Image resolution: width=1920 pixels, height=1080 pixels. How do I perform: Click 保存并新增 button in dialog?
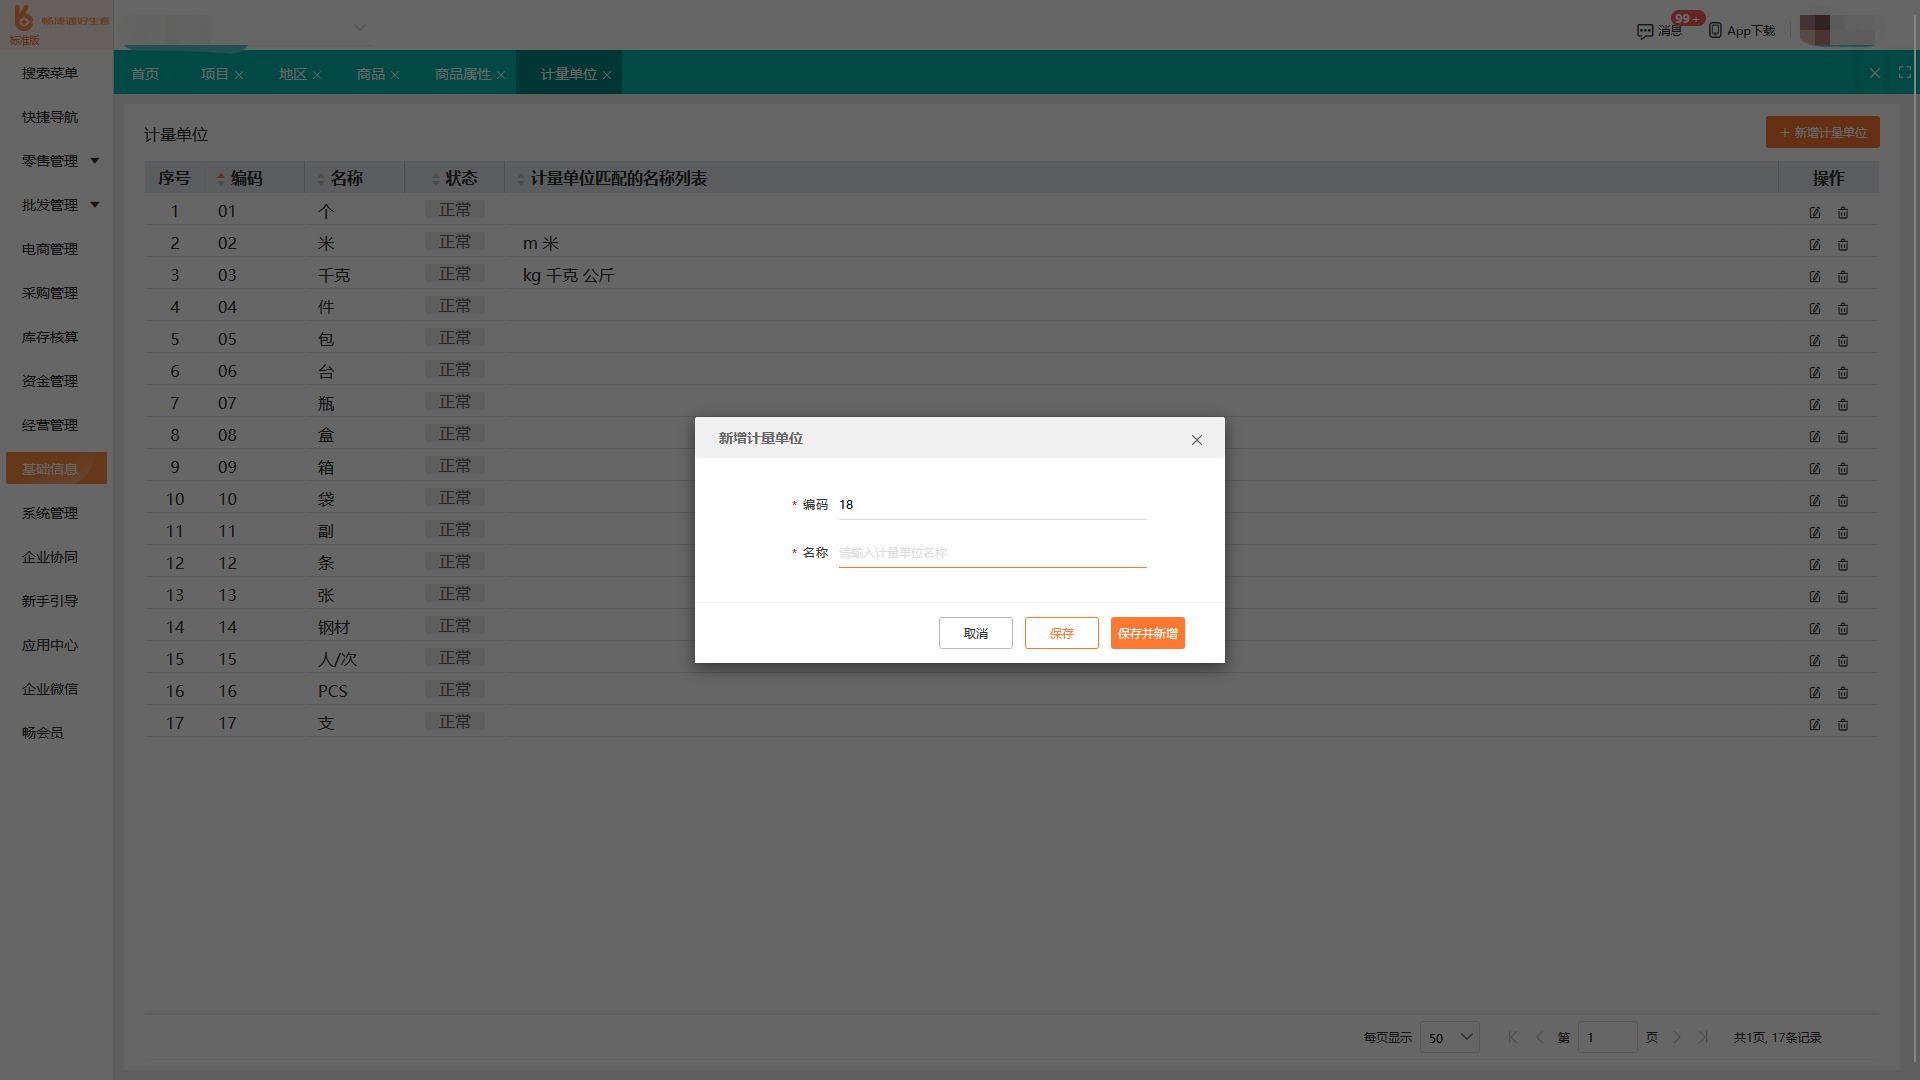1146,633
